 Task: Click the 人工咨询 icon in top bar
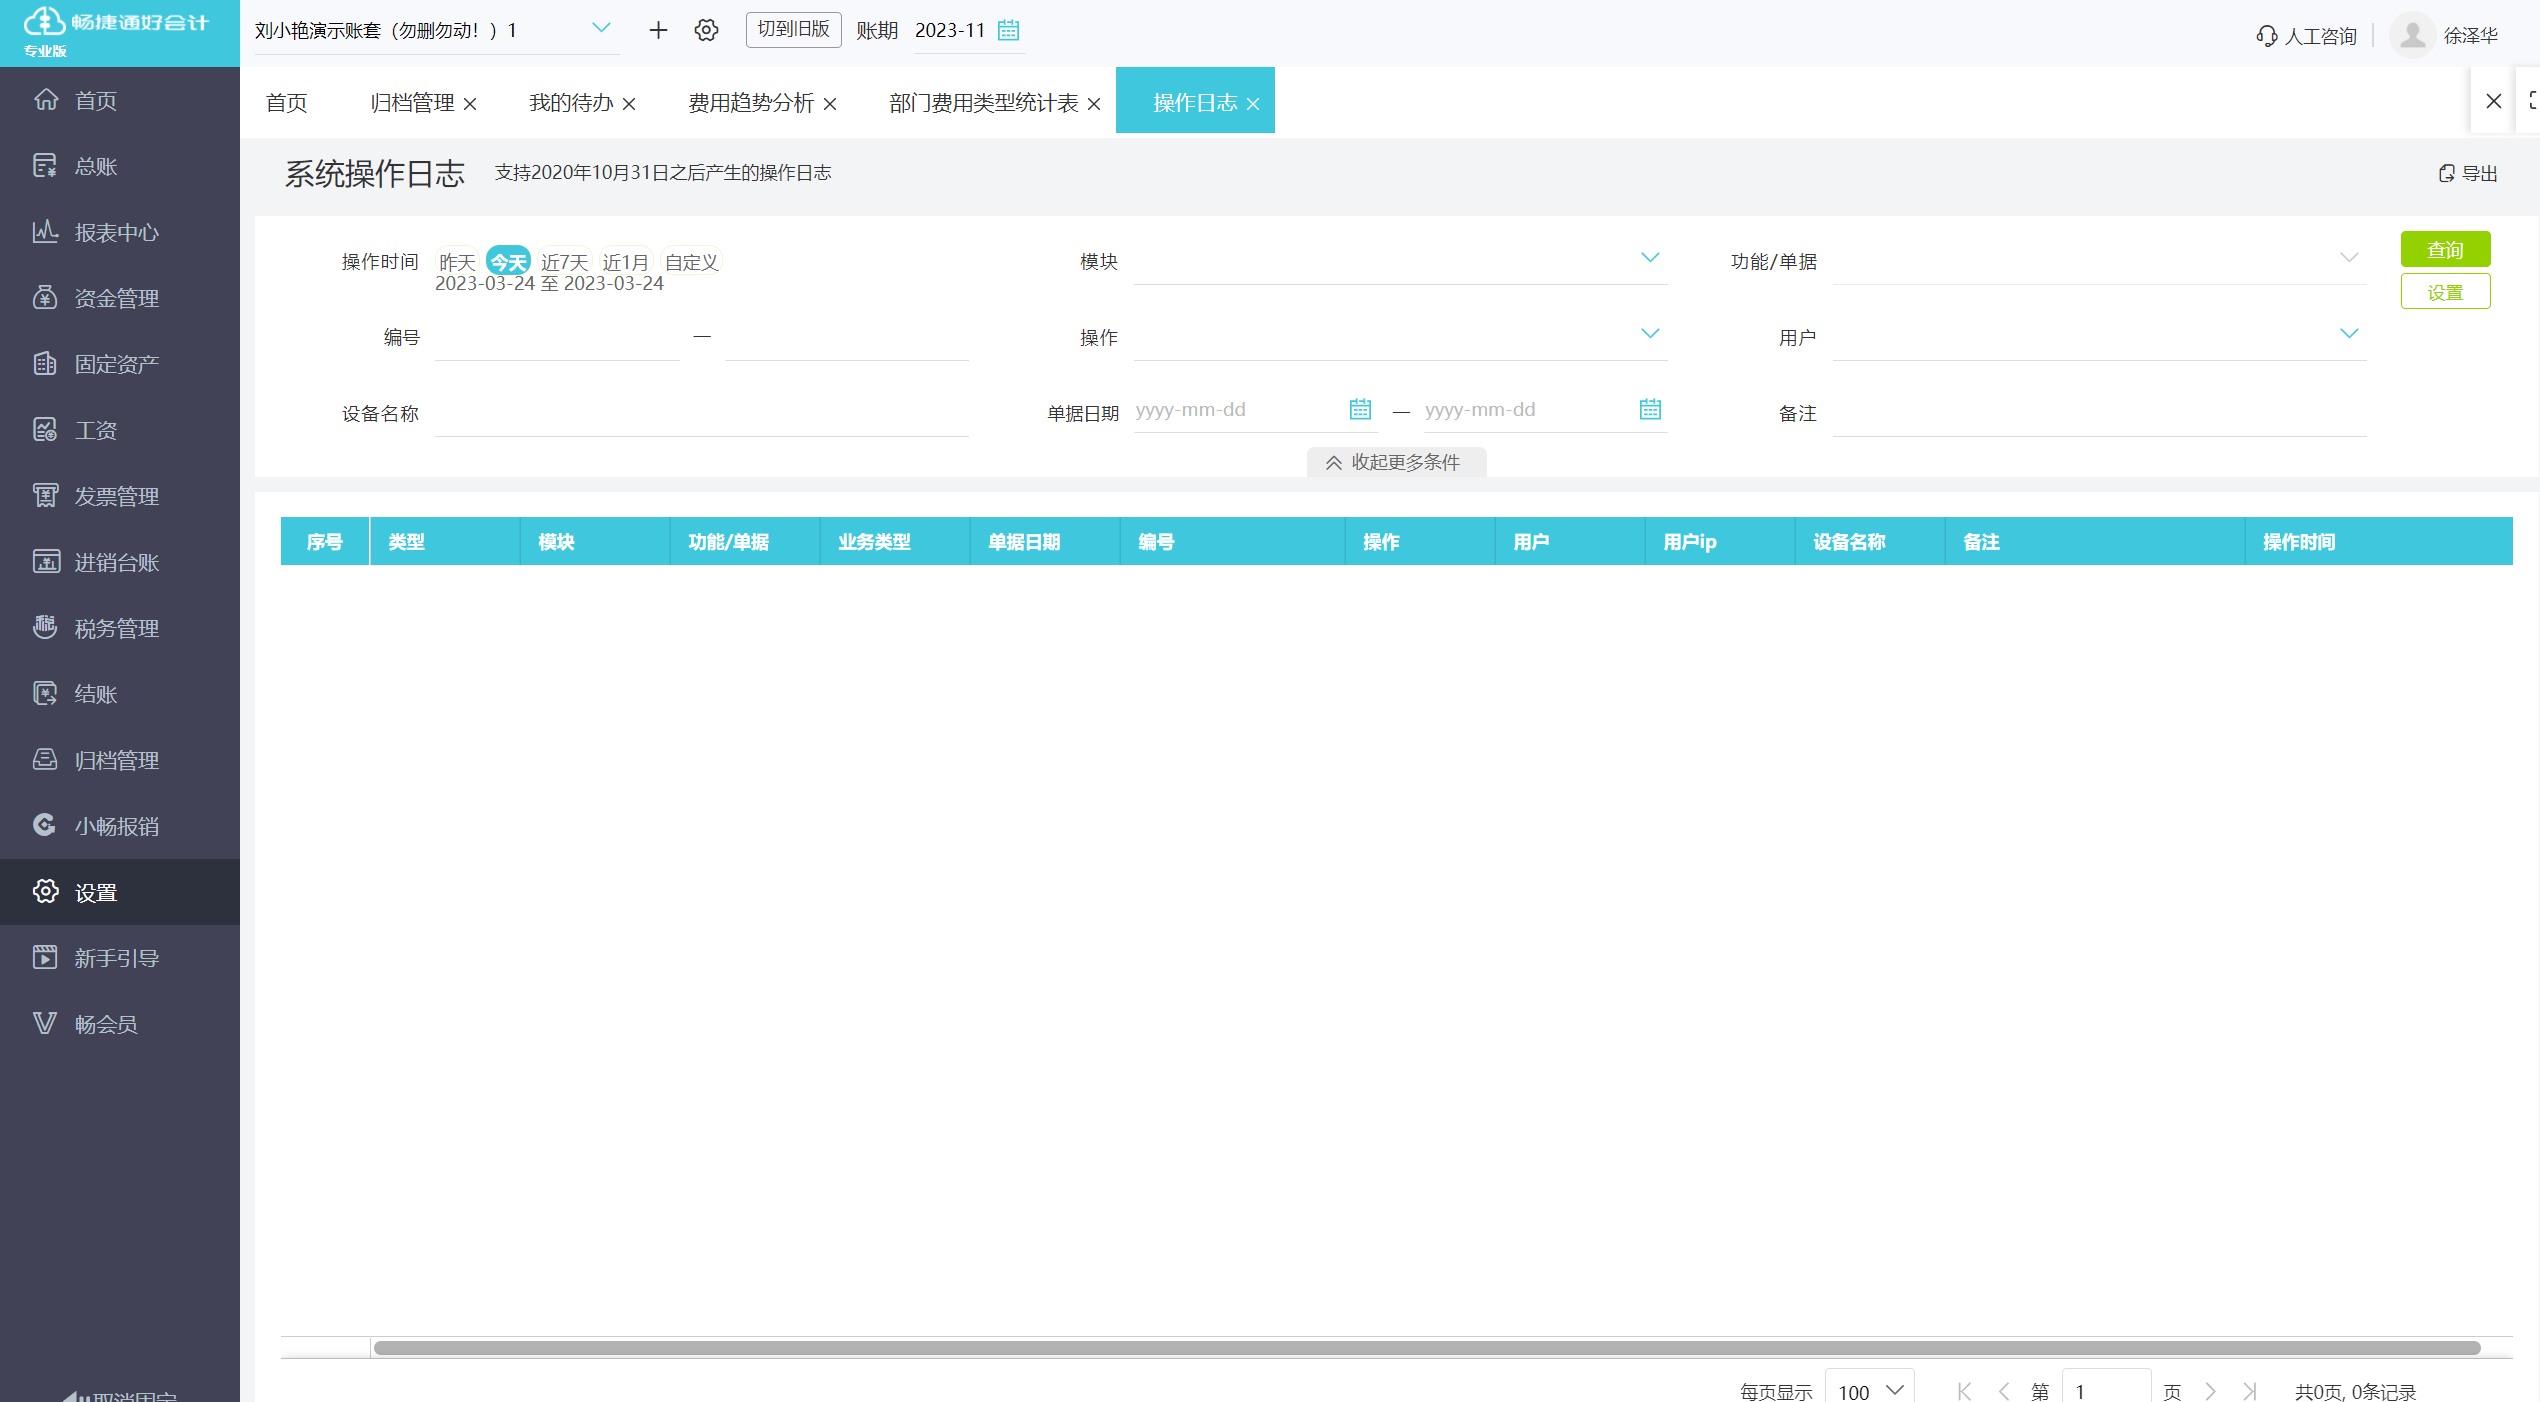click(2260, 31)
